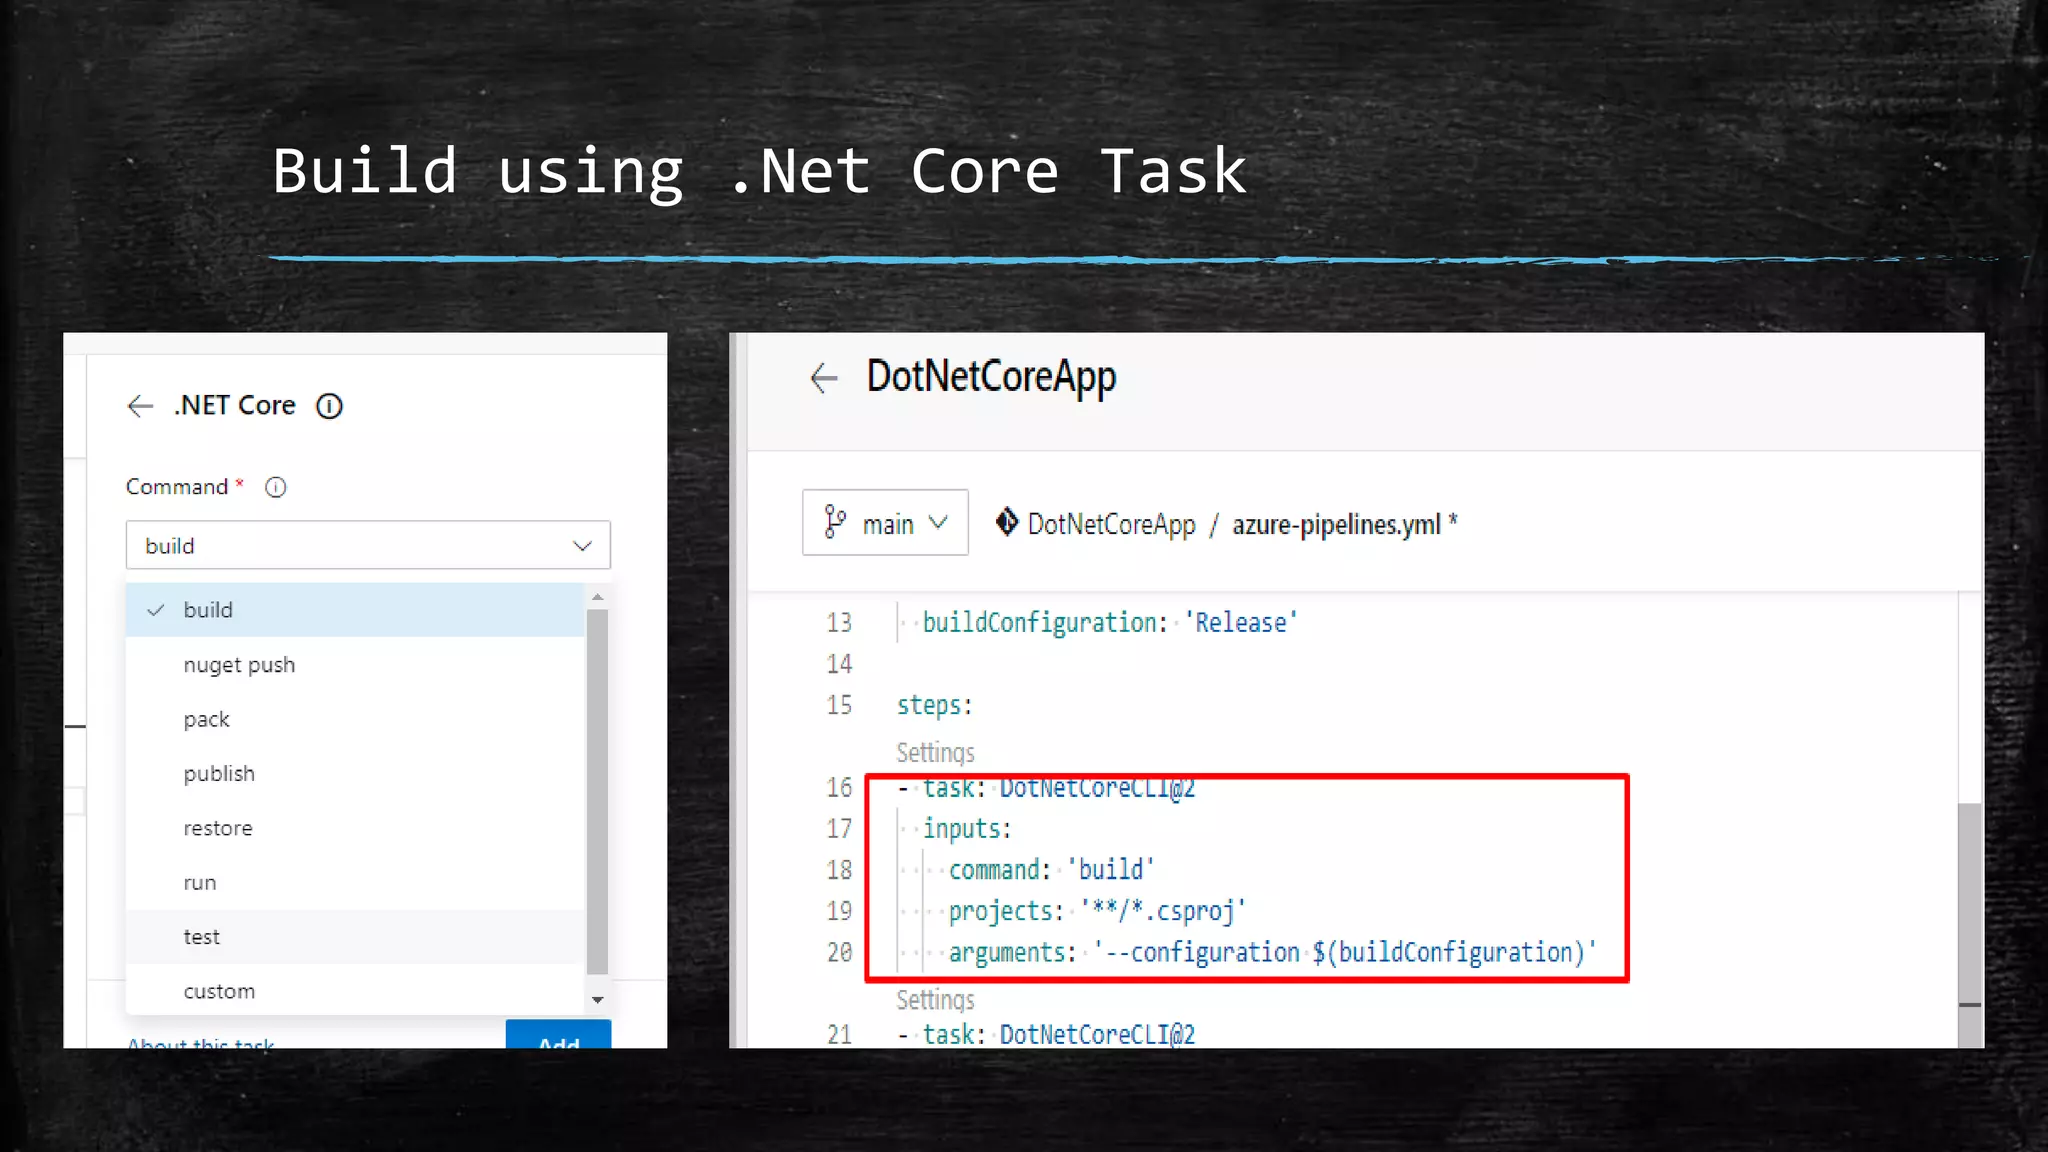Click the Azure Repos icon before DotNetCoreApp breadcrumb
This screenshot has height=1152, width=2048.
[1004, 522]
